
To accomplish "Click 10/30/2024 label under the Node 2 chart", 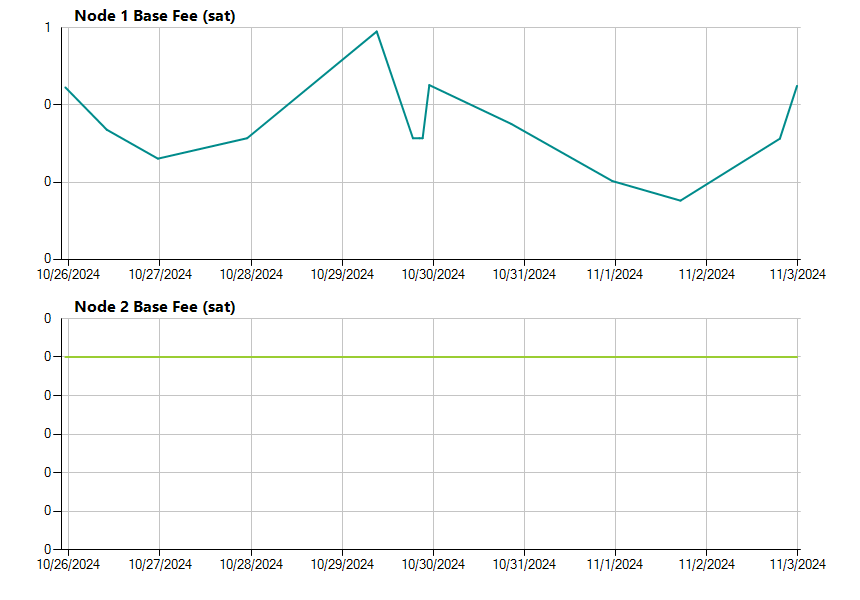I will (433, 565).
